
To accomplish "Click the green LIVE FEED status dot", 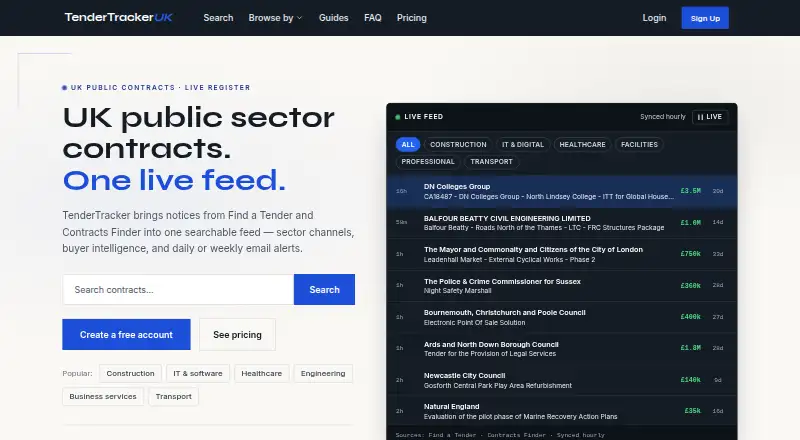I will click(x=397, y=117).
